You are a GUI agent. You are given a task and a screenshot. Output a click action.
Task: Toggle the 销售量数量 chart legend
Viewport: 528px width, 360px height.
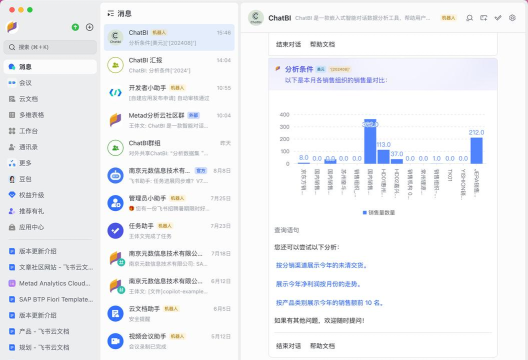click(378, 212)
